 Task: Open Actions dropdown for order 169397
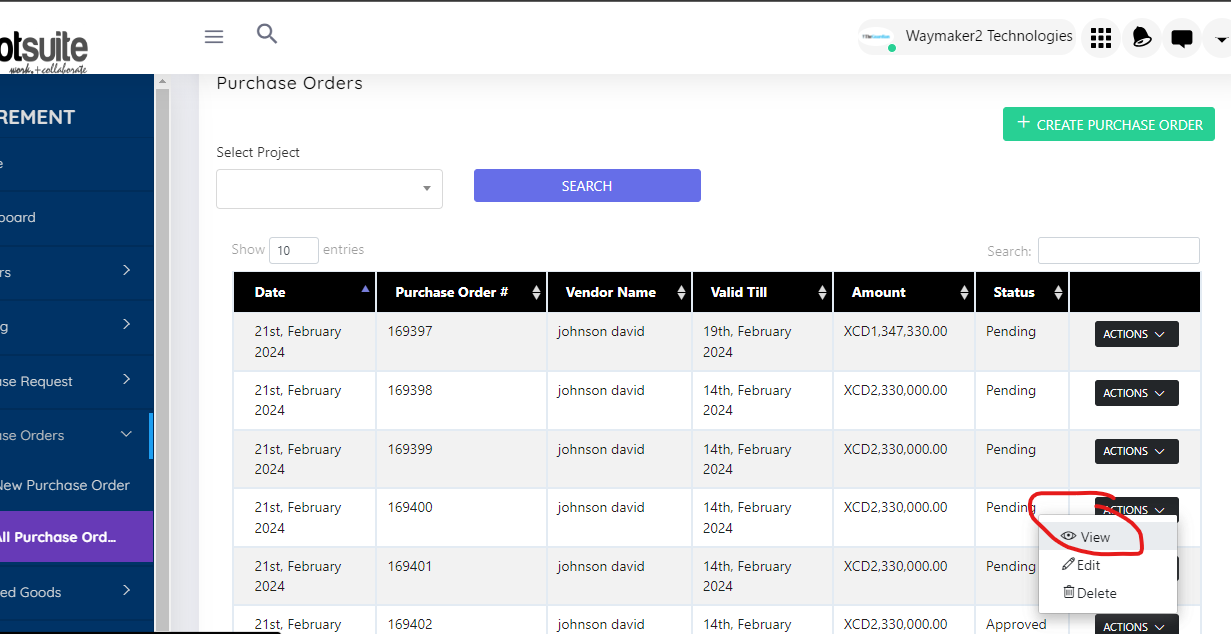(1136, 334)
